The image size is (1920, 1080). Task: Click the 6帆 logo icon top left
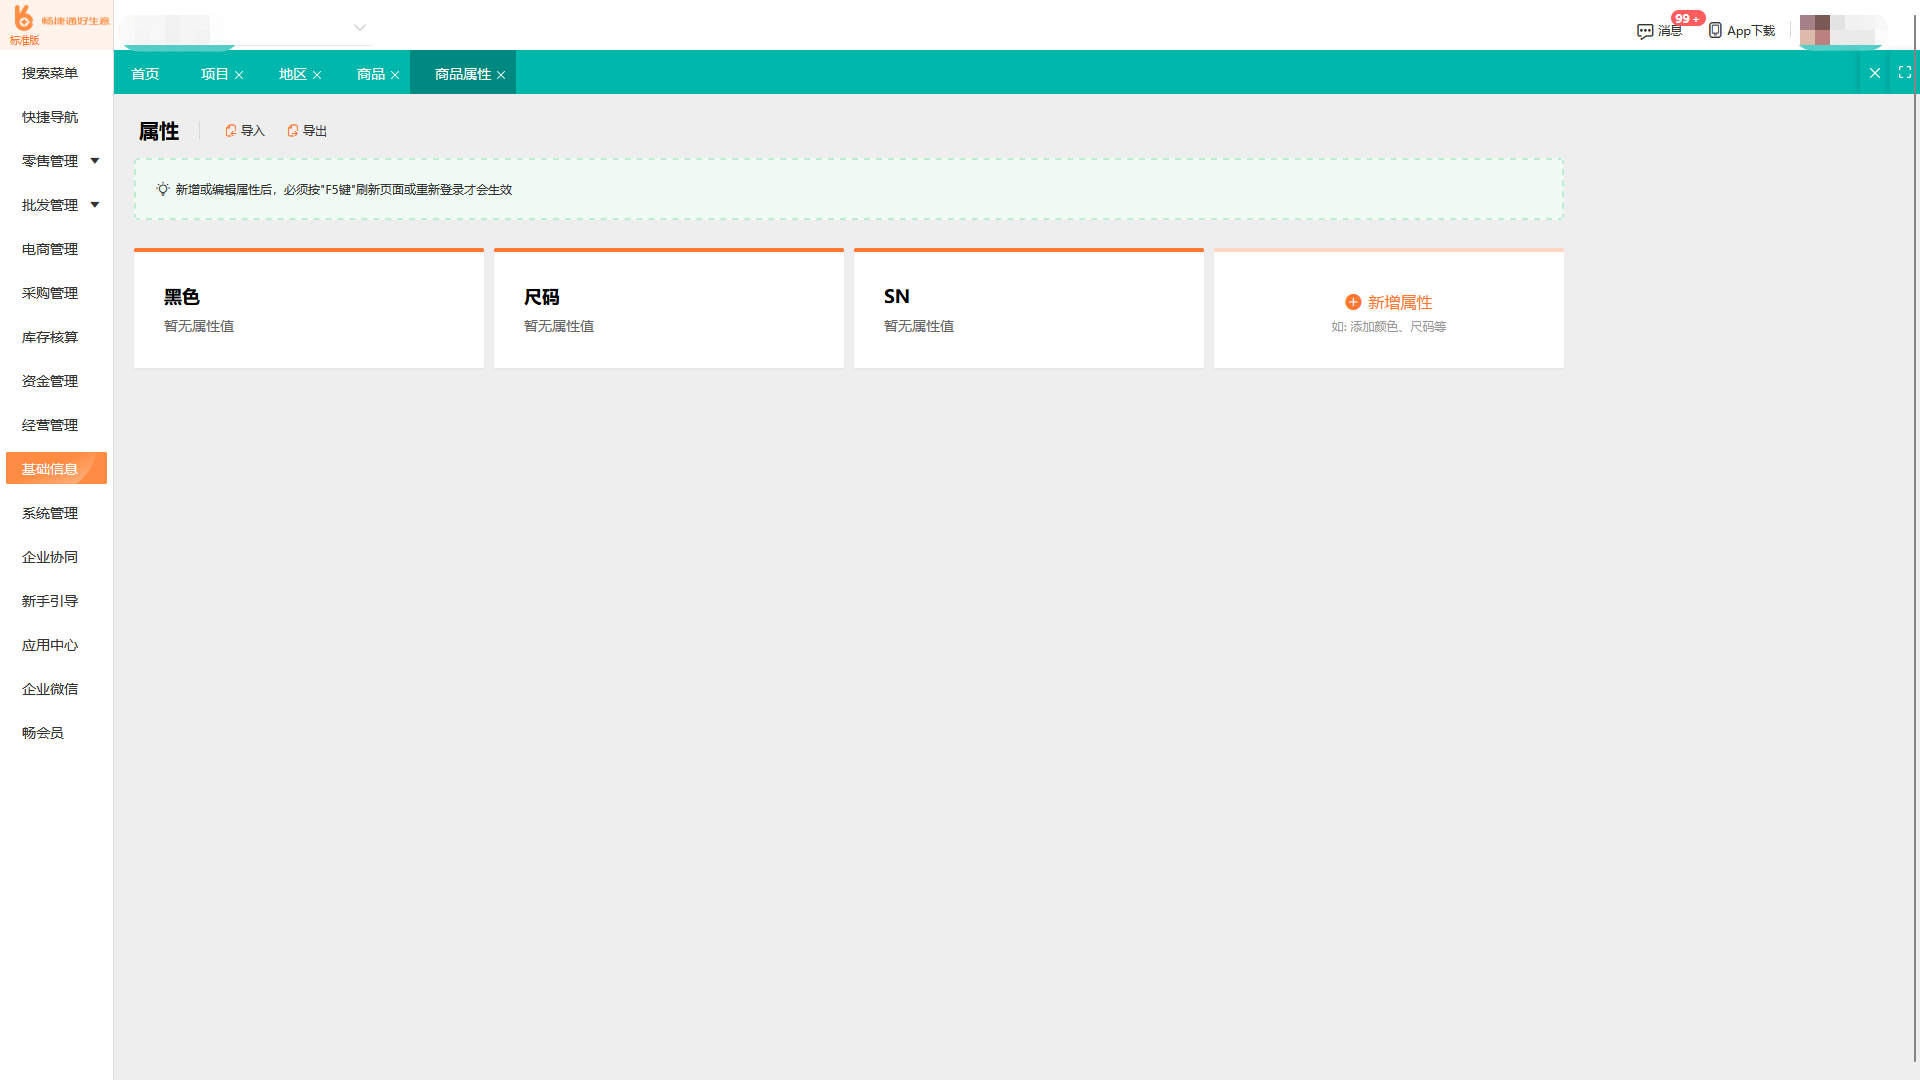[x=22, y=20]
